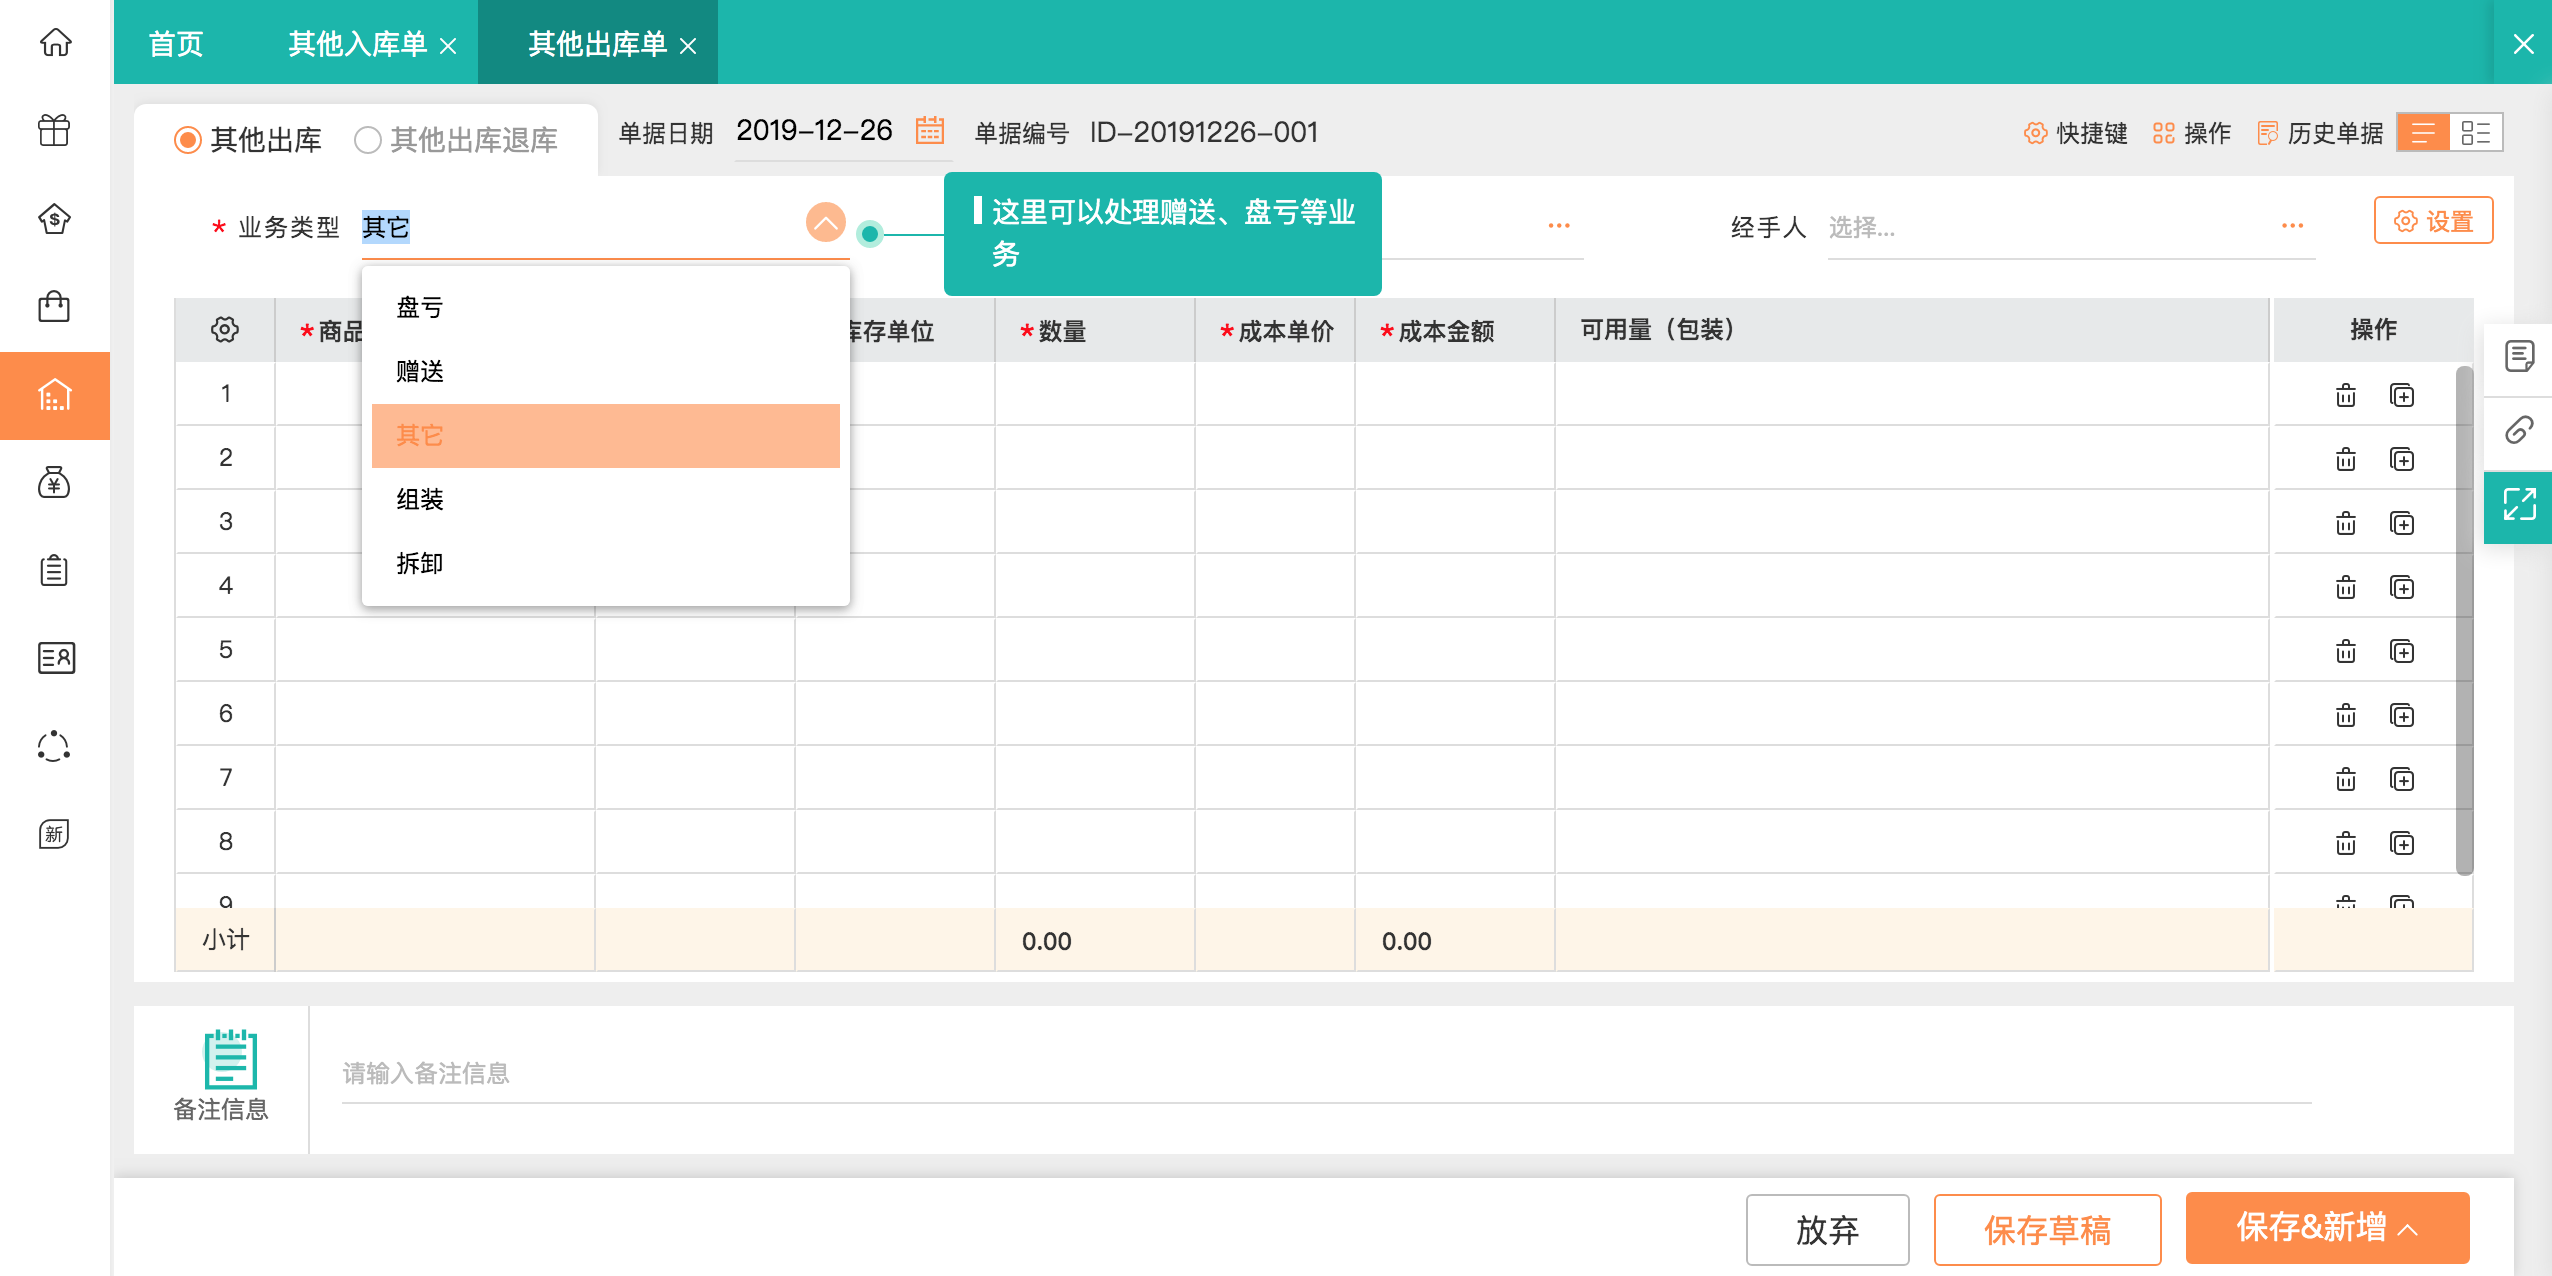This screenshot has height=1276, width=2552.
Task: Select 组装 menu option
Action: click(418, 500)
